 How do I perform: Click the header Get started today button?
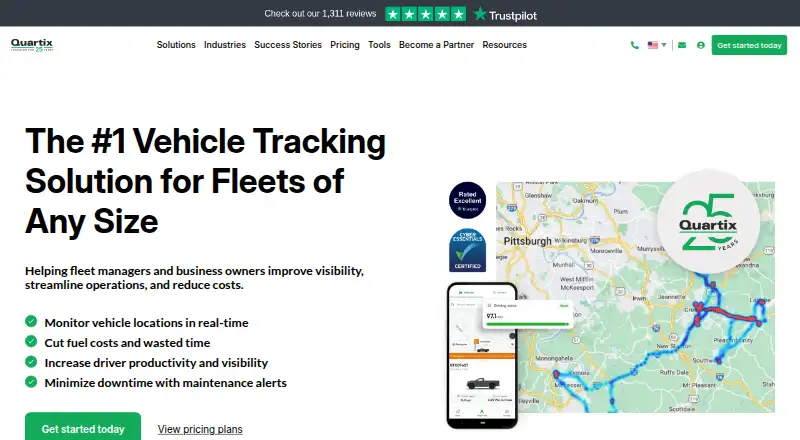pos(749,45)
